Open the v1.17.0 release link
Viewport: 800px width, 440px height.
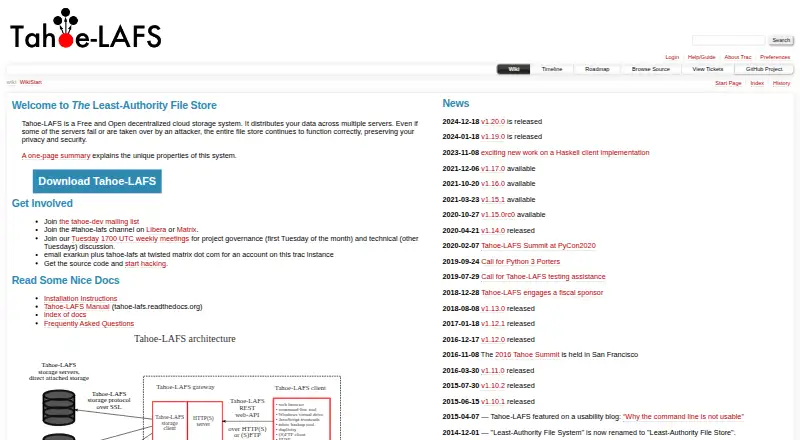[493, 168]
